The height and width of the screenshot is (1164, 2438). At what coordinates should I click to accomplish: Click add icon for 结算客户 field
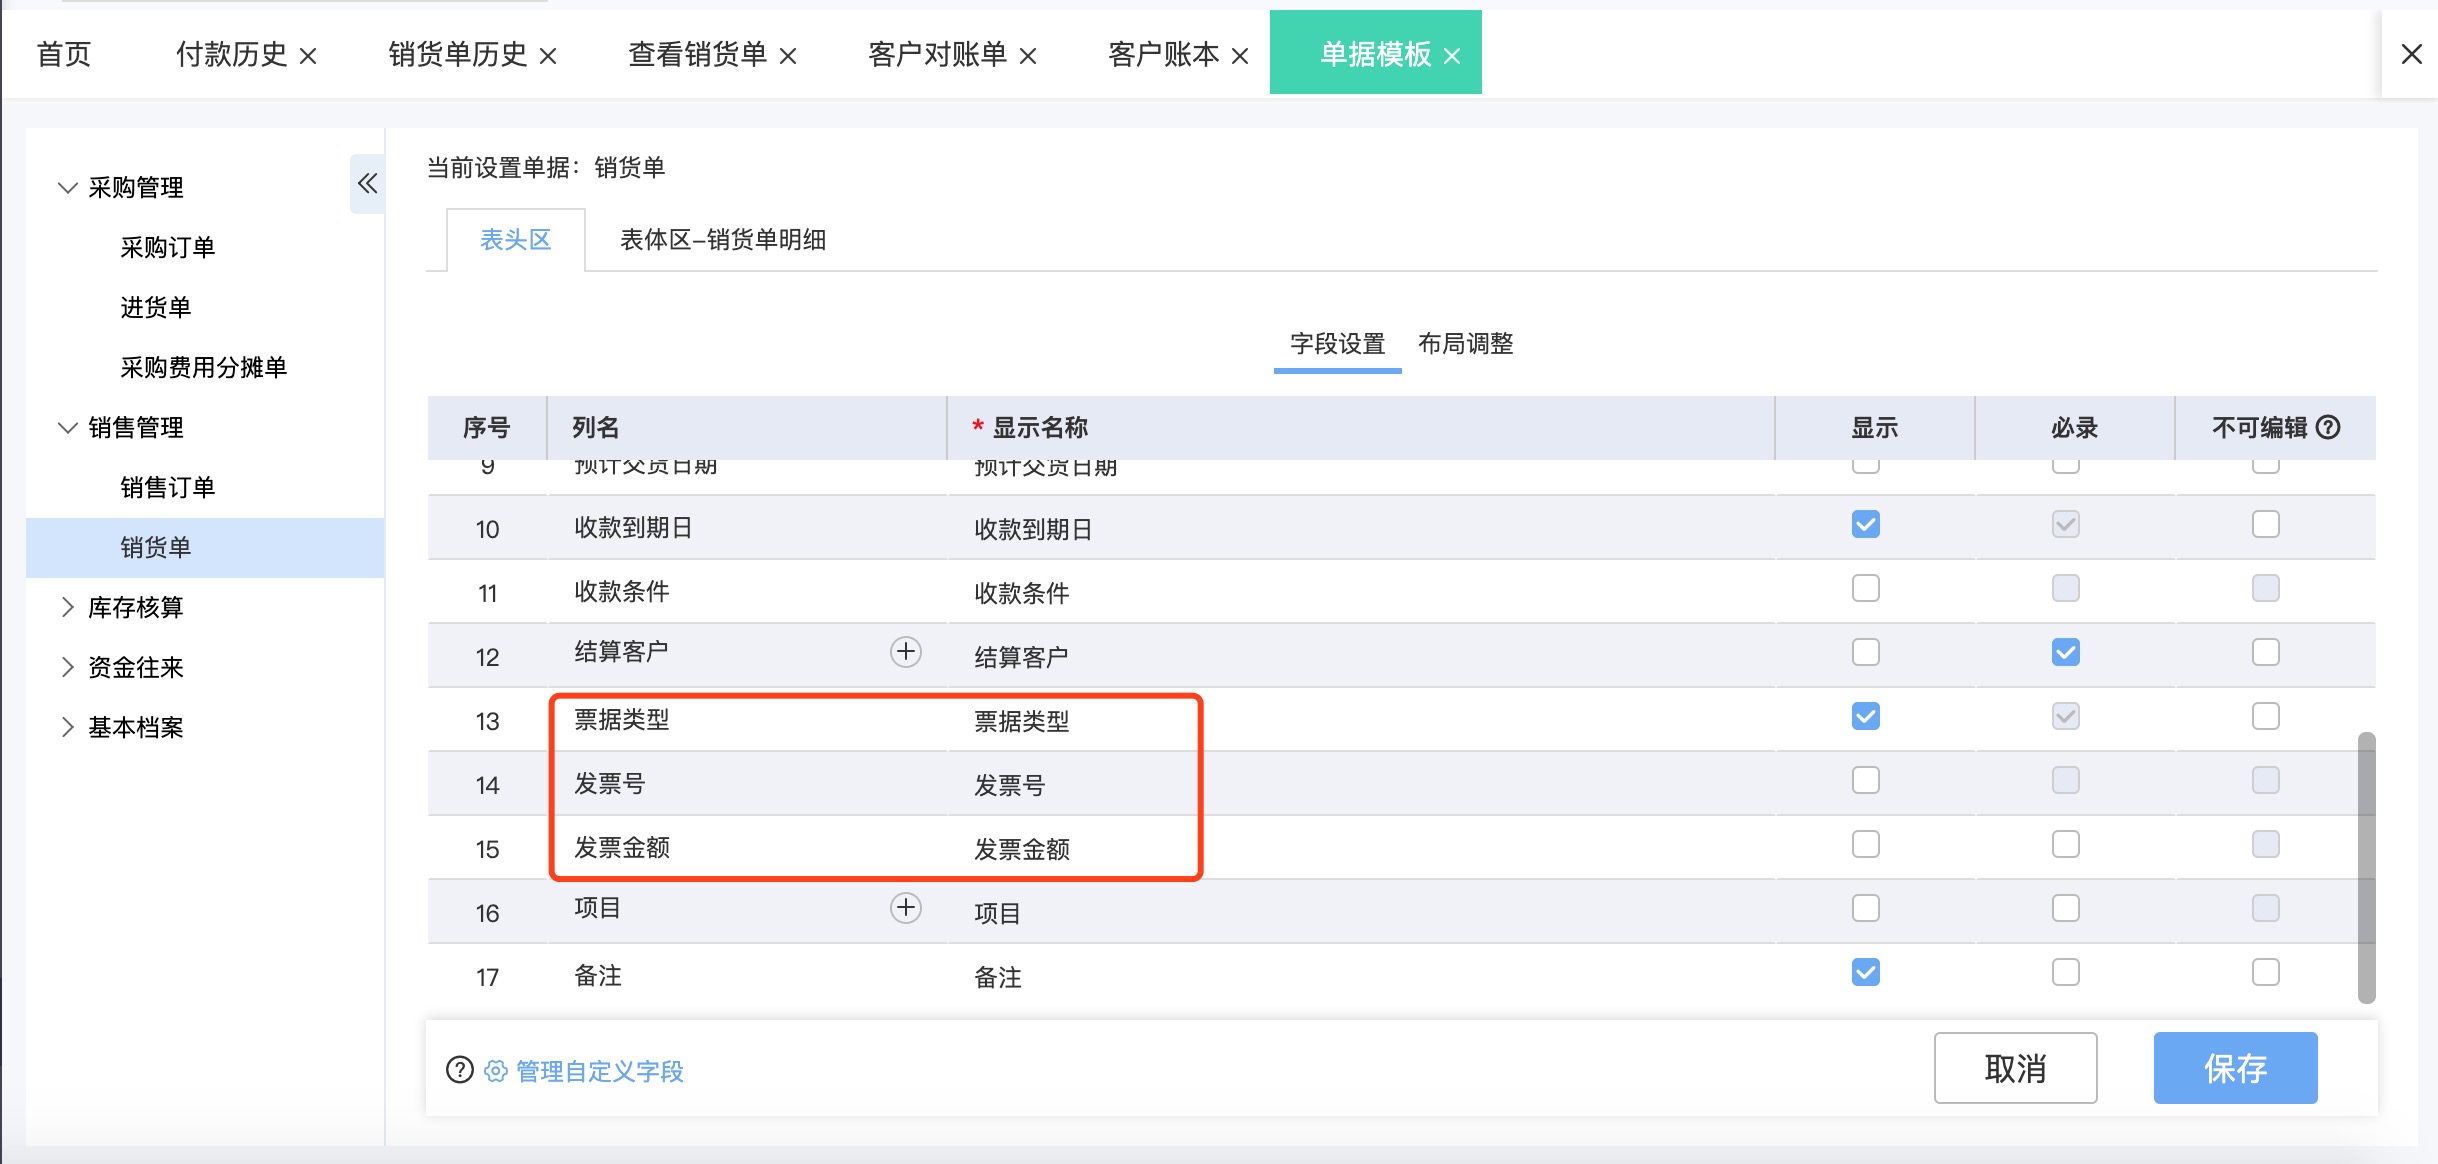click(x=905, y=654)
